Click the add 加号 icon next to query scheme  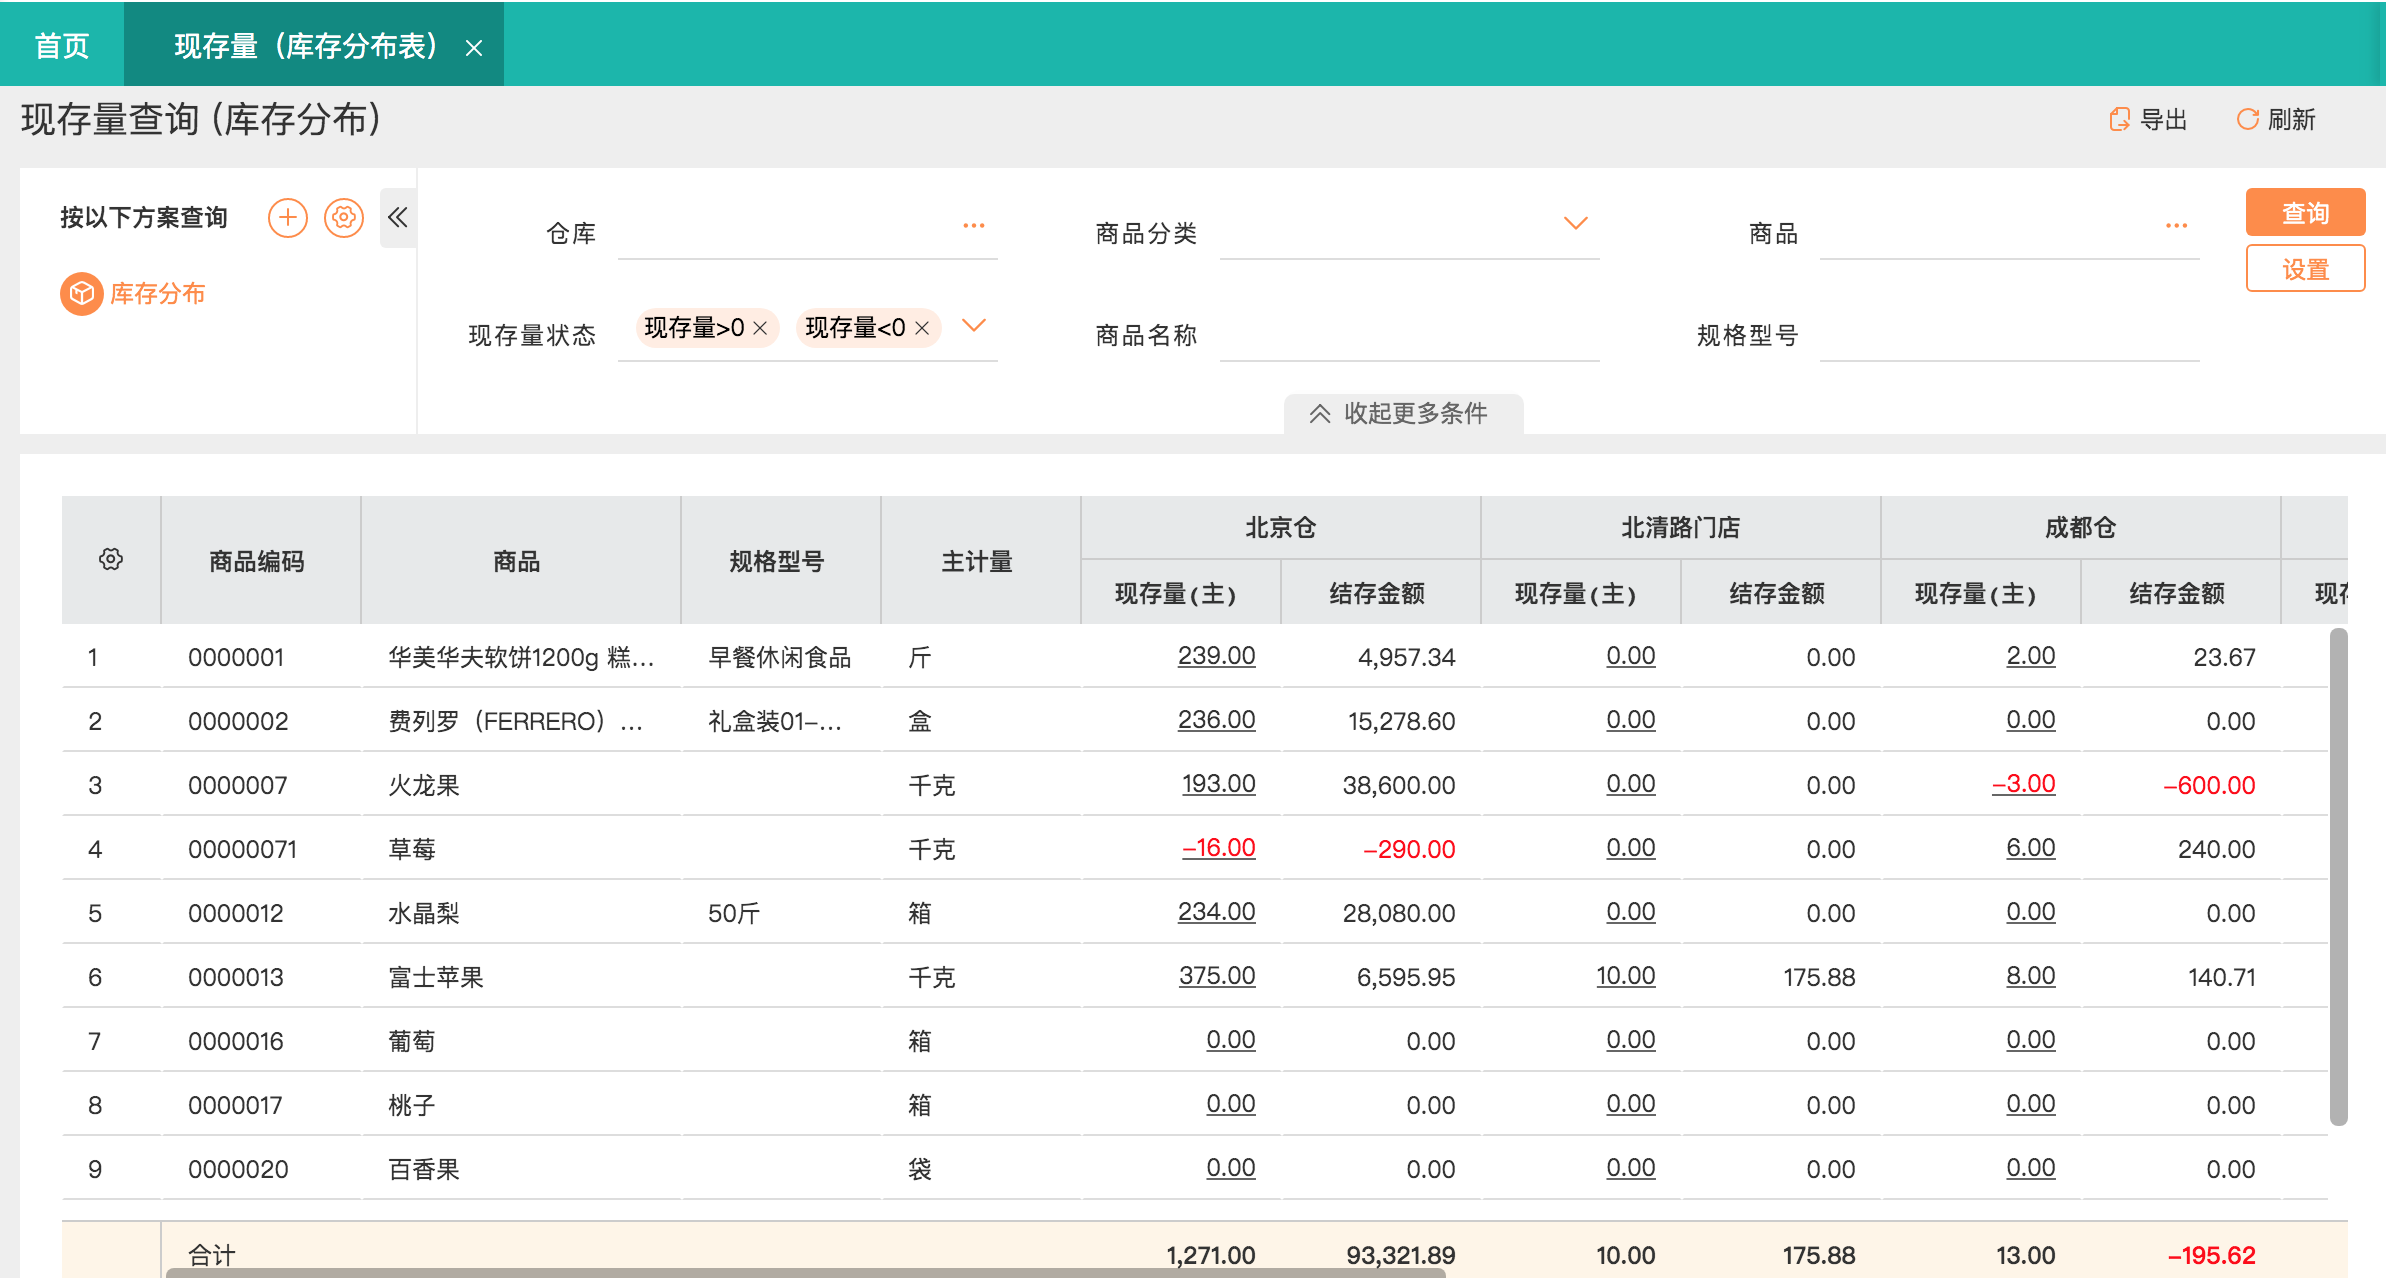click(289, 218)
